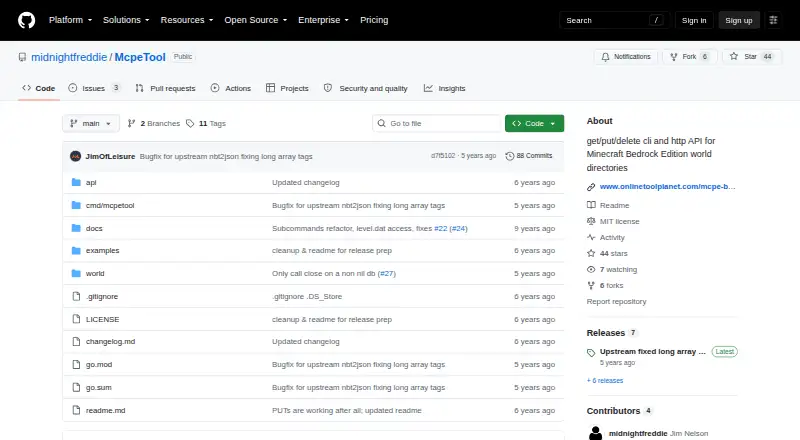Switch to the Pull requests tab

coord(165,88)
